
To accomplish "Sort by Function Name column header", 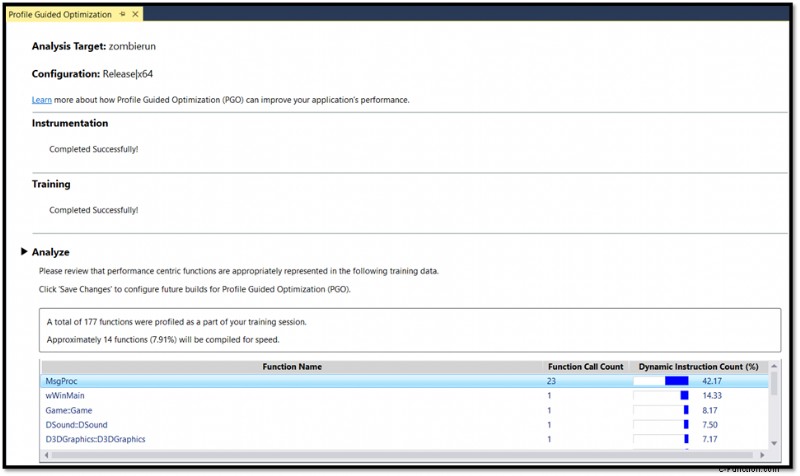I will pyautogui.click(x=291, y=367).
